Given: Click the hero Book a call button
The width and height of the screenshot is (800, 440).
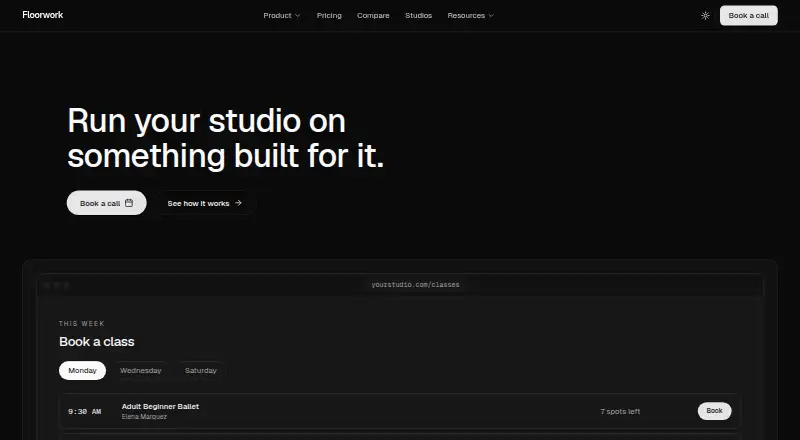Looking at the screenshot, I should pyautogui.click(x=107, y=203).
